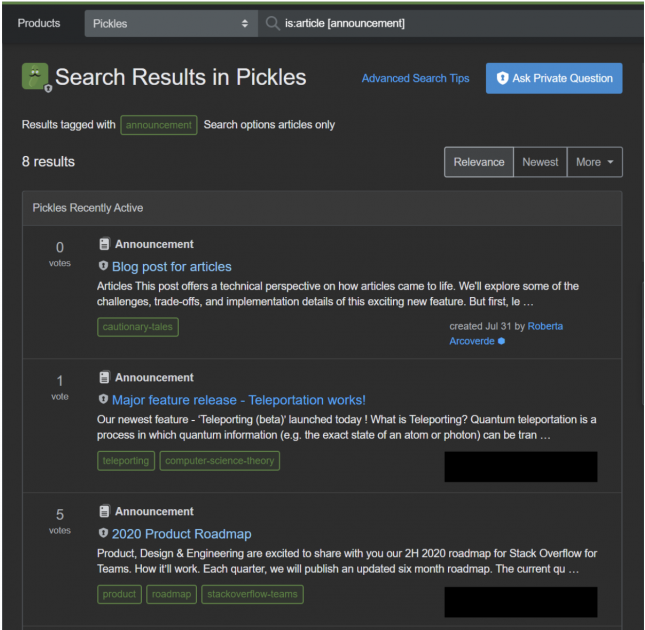Image resolution: width=645 pixels, height=630 pixels.
Task: Click the Ask Private Question button
Action: pos(554,78)
